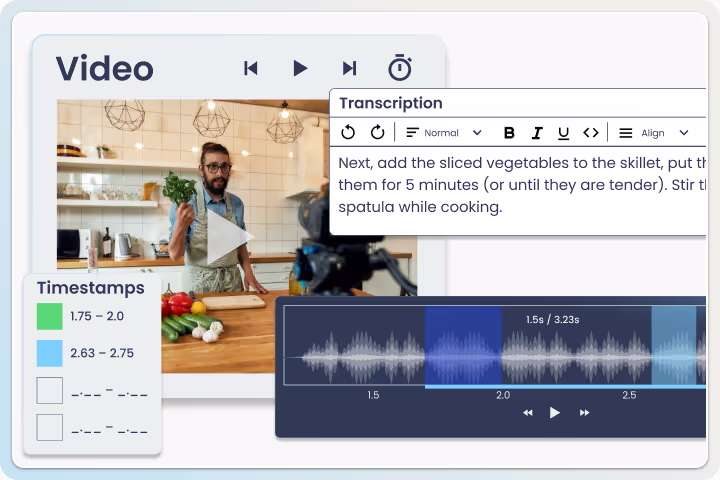Toggle underline formatting in Transcription
Screen dimensions: 720x480
pos(564,132)
